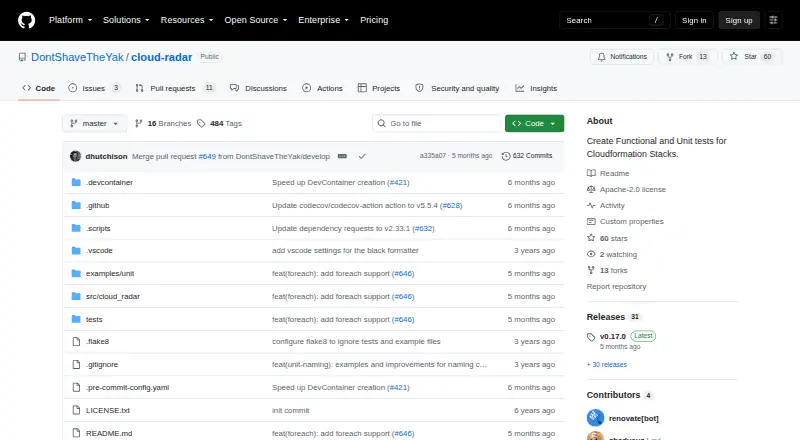Viewport: 800px width, 440px height.
Task: Open Custom properties in About
Action: click(x=626, y=222)
